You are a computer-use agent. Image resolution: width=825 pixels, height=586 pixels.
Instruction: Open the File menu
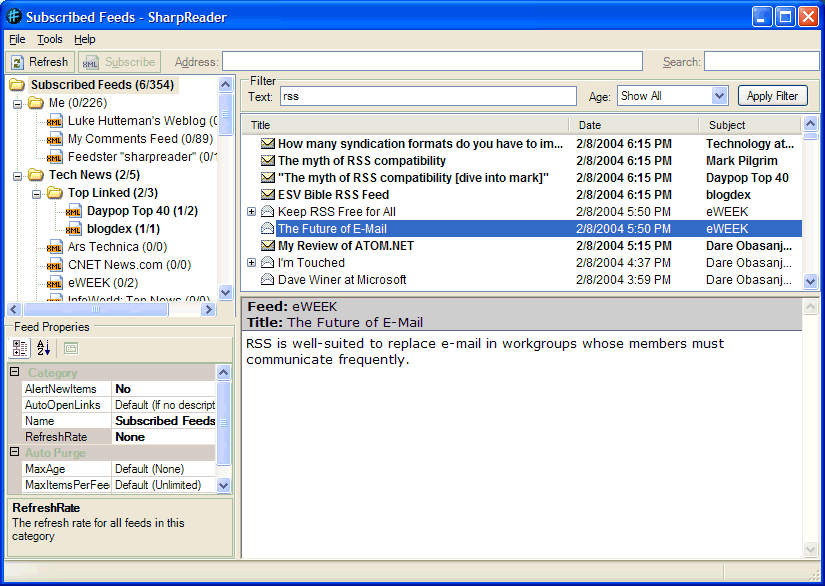coord(17,39)
